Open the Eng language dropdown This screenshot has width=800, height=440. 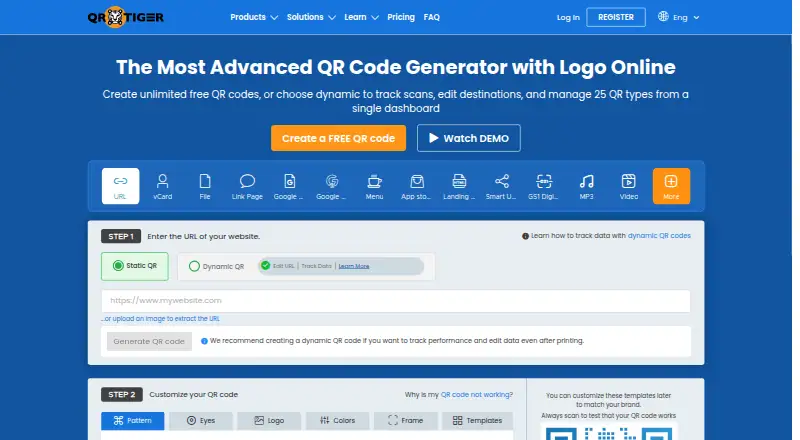(x=685, y=17)
